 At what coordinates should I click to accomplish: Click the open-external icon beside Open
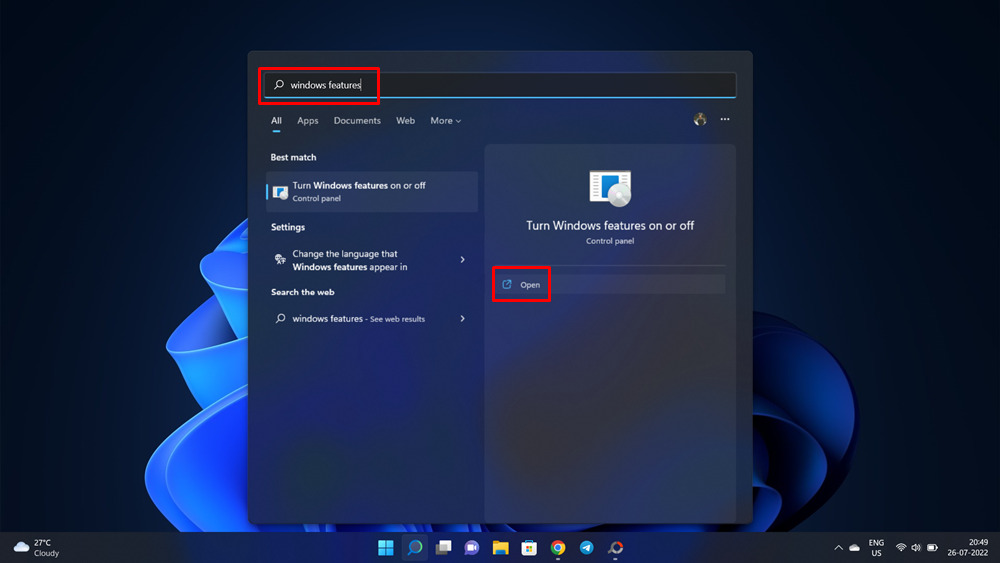point(507,284)
